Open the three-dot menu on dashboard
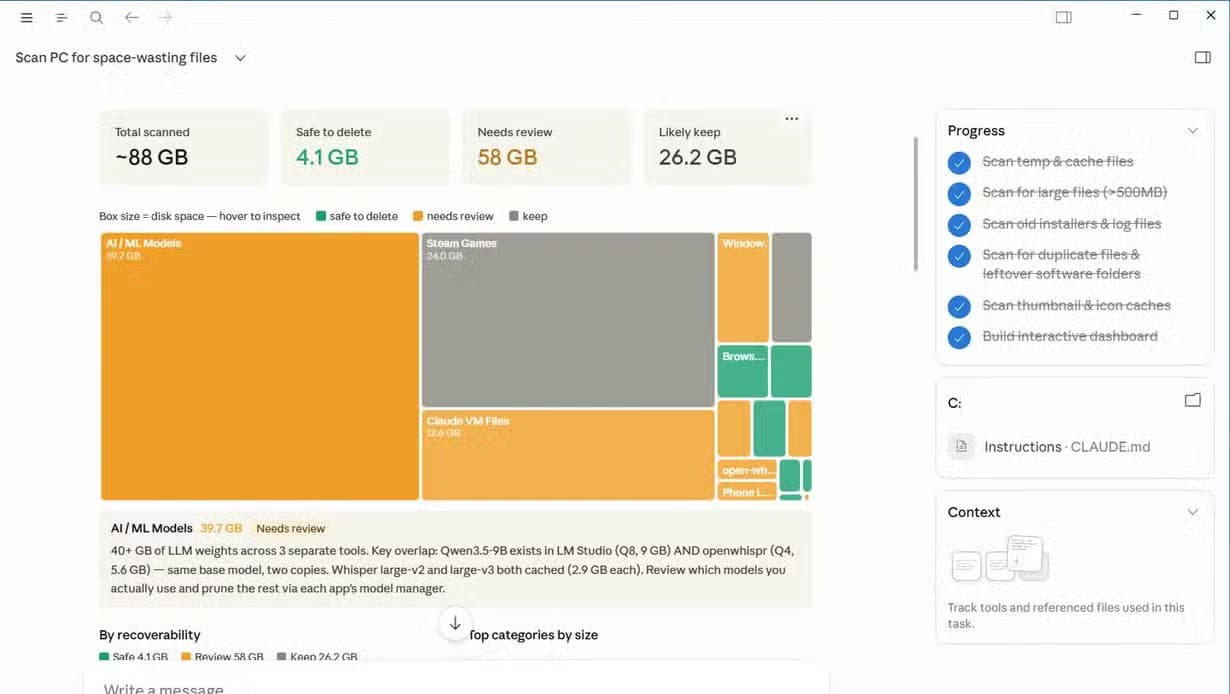 pyautogui.click(x=792, y=119)
